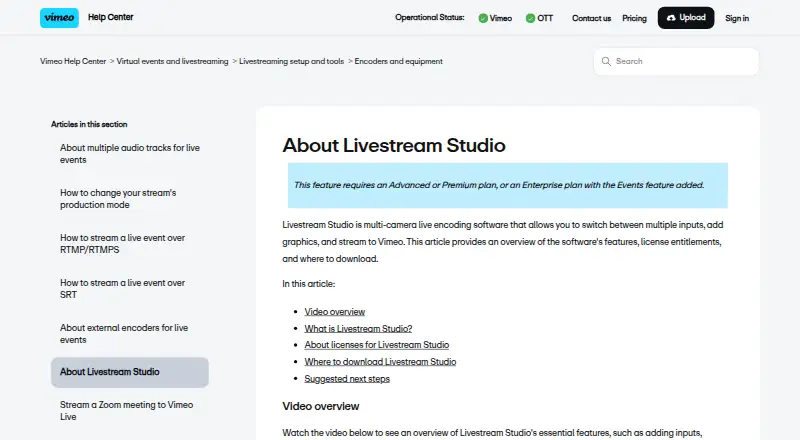The width and height of the screenshot is (800, 440).
Task: Click the About Livestream Studio page heading
Action: tap(394, 145)
